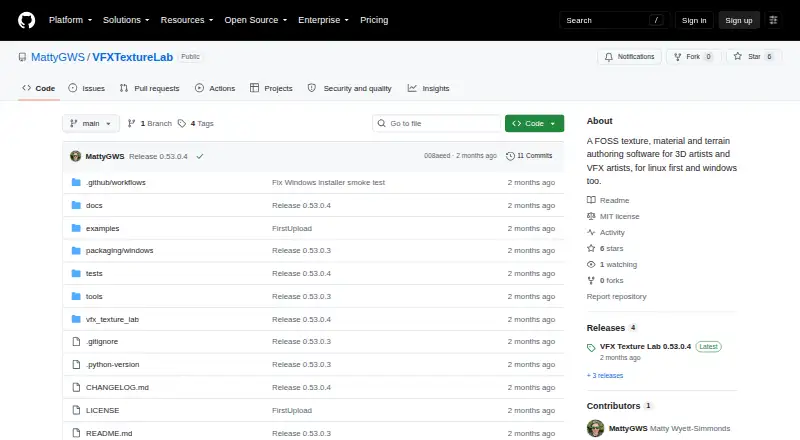Star the VFXTextureLab repository
Viewport: 800px width, 440px height.
754,57
